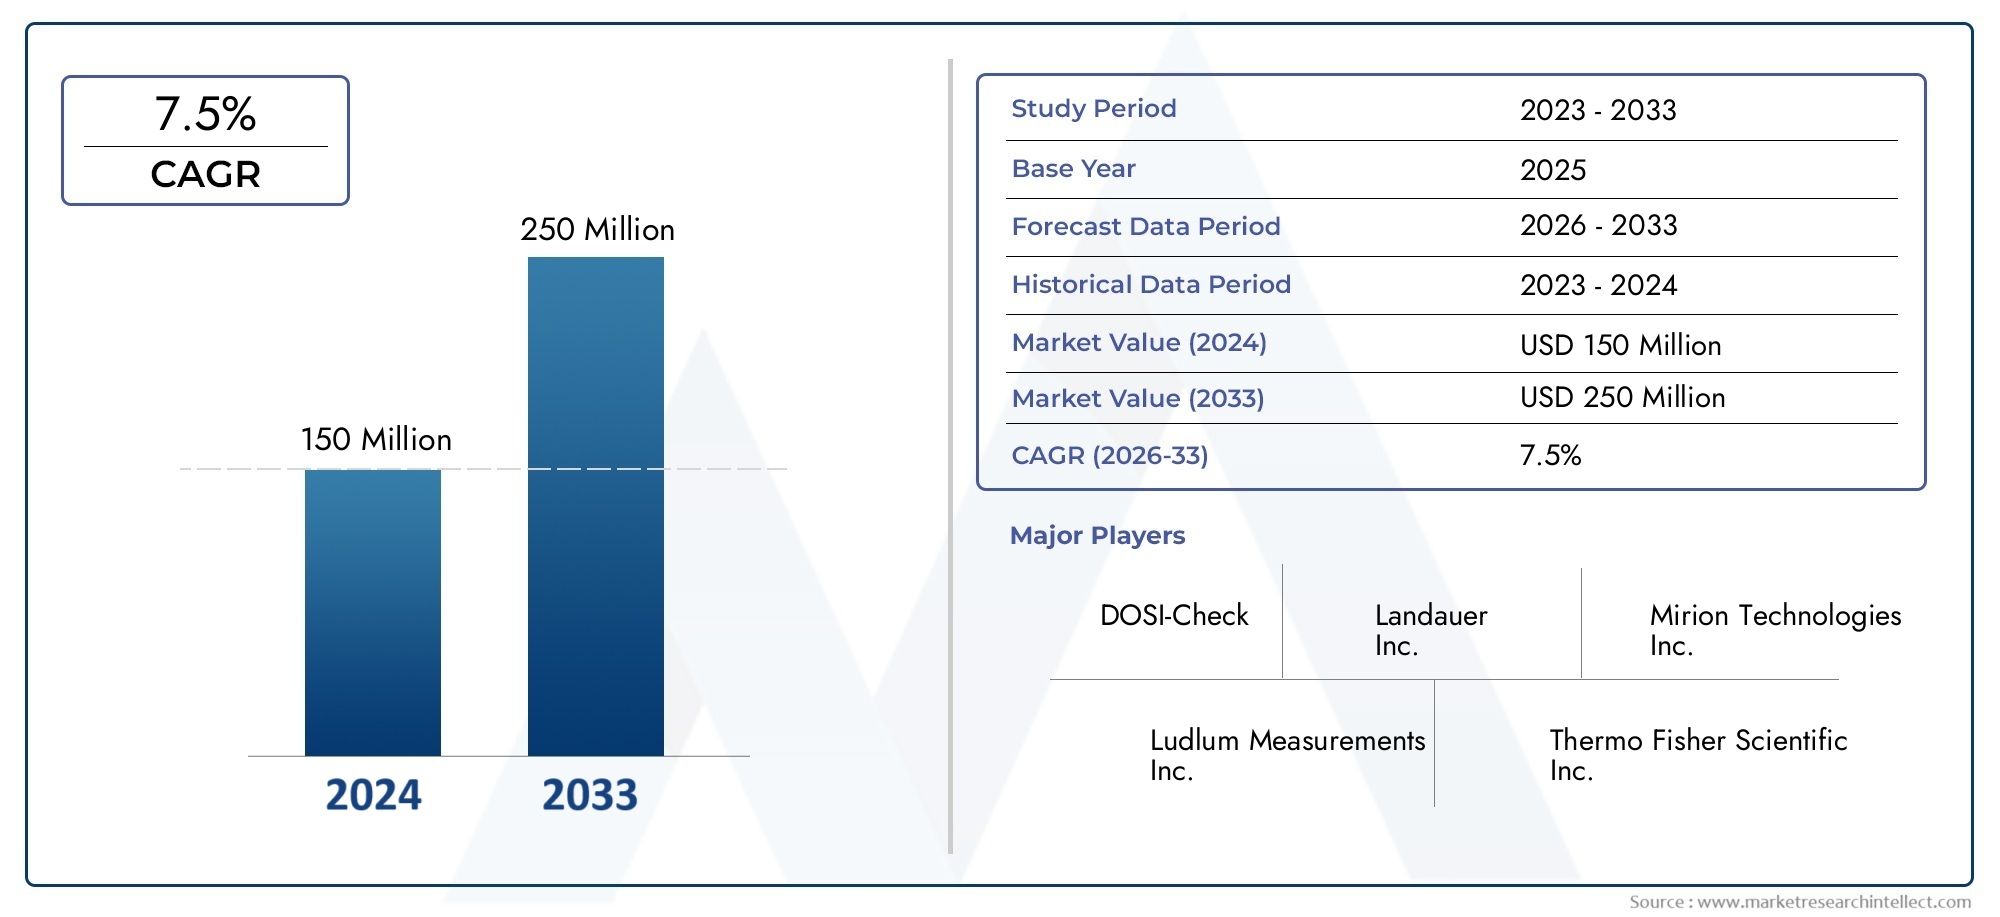Click the Major Players heading
This screenshot has width=2000, height=917.
click(x=1097, y=536)
